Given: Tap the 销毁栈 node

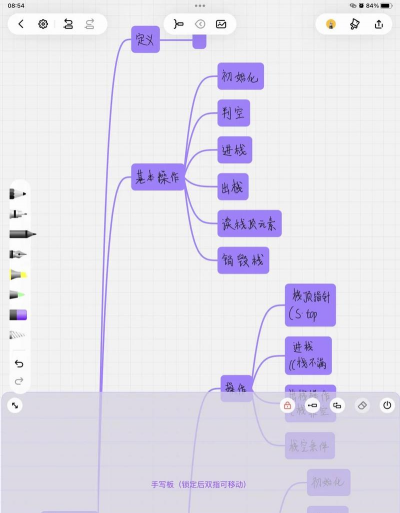Looking at the screenshot, I should 243,260.
